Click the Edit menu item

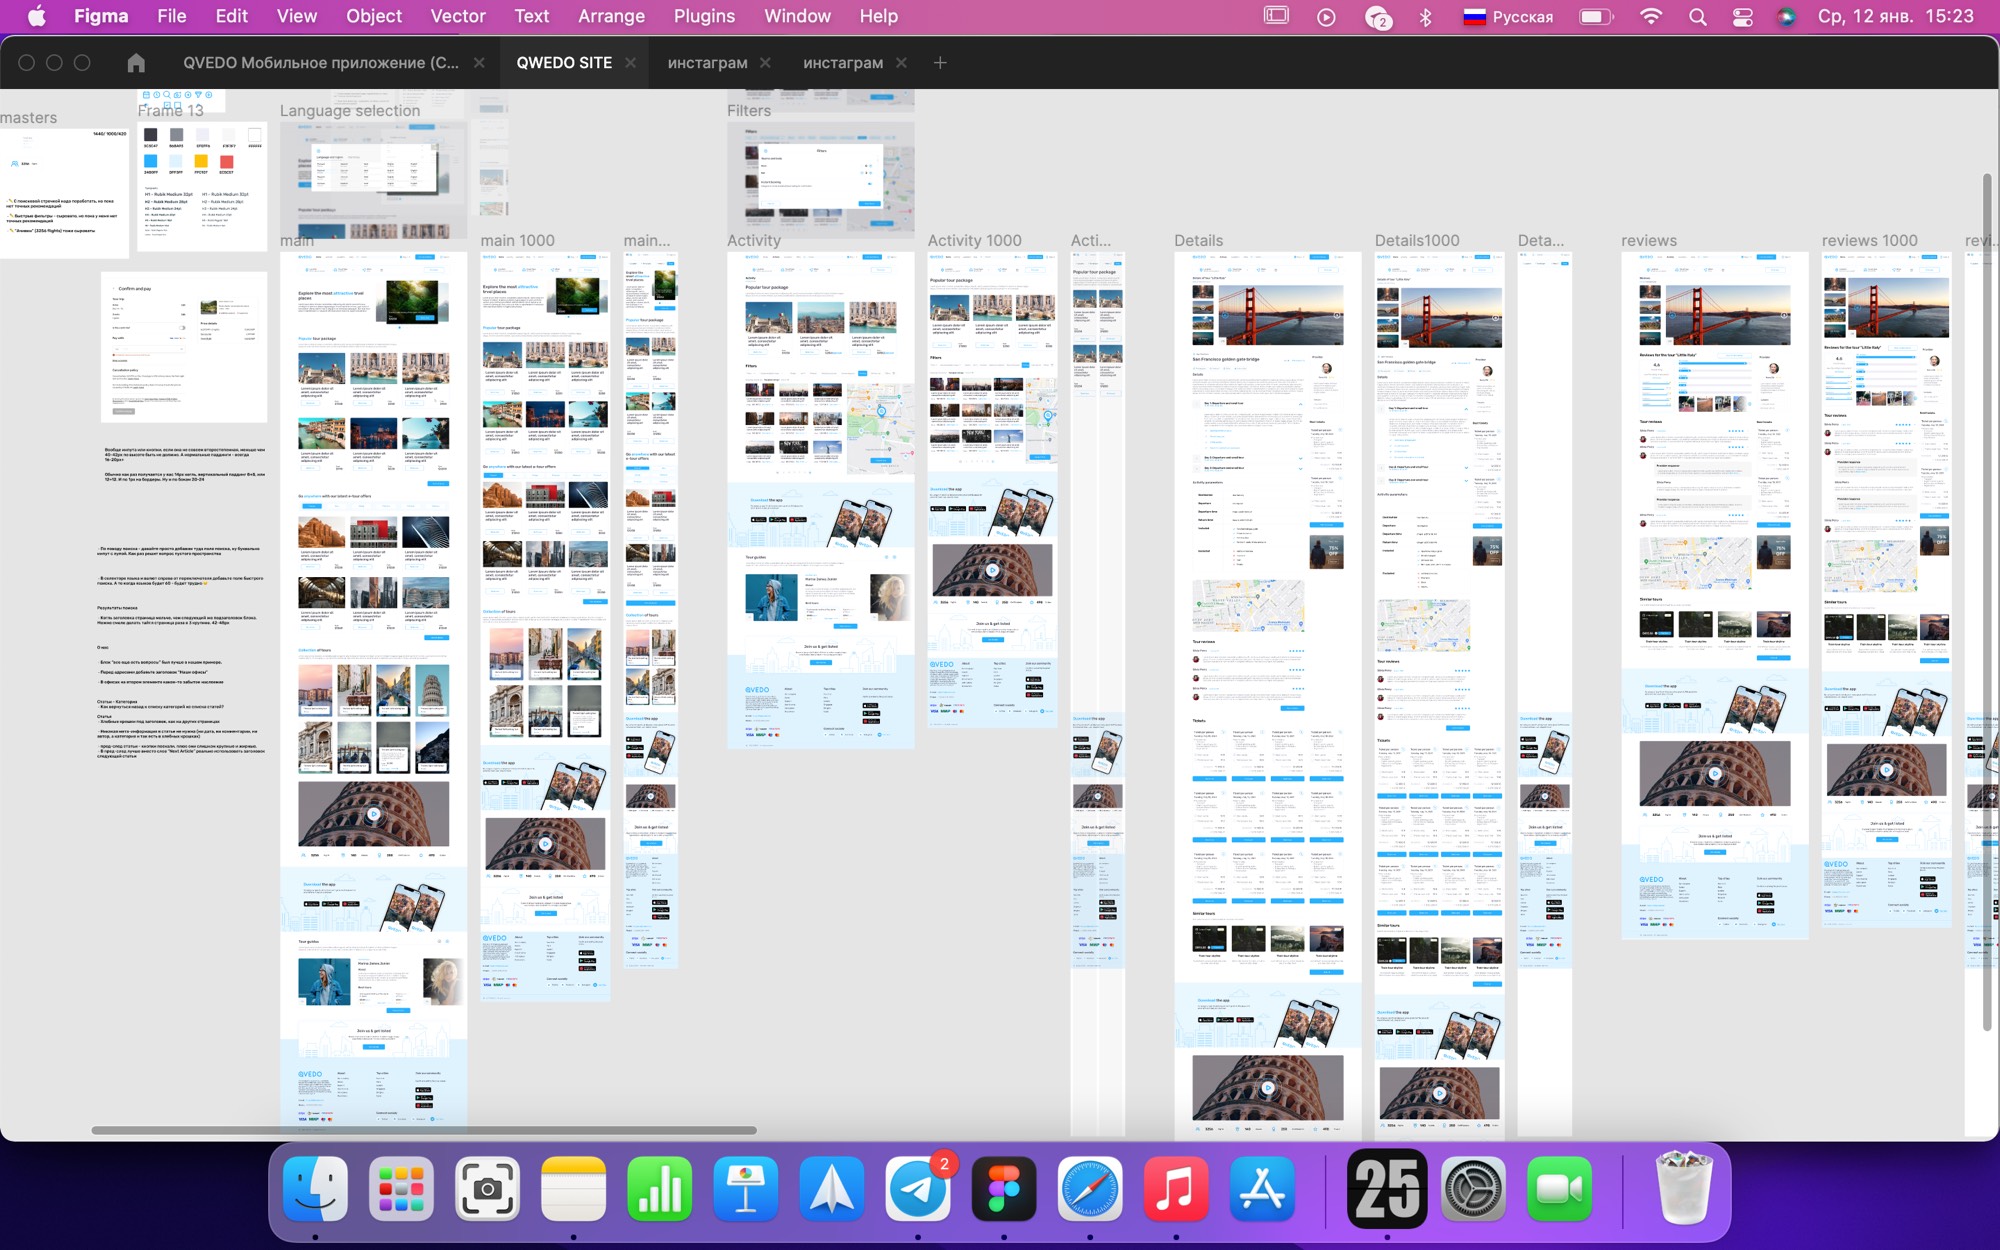[x=228, y=16]
